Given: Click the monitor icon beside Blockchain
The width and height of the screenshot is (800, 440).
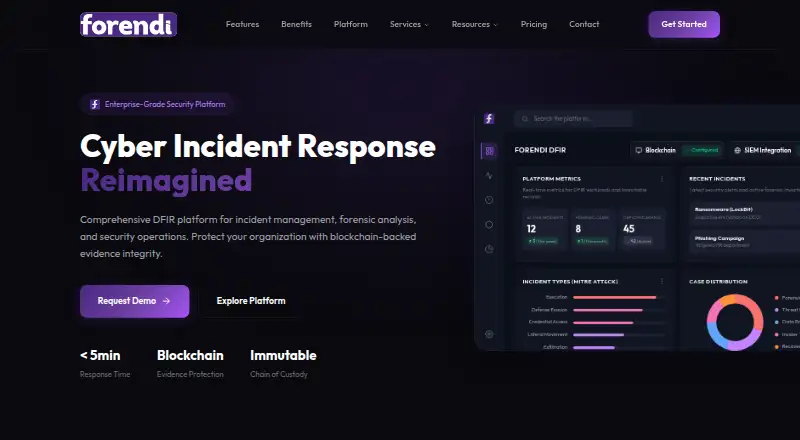Looking at the screenshot, I should 638,151.
